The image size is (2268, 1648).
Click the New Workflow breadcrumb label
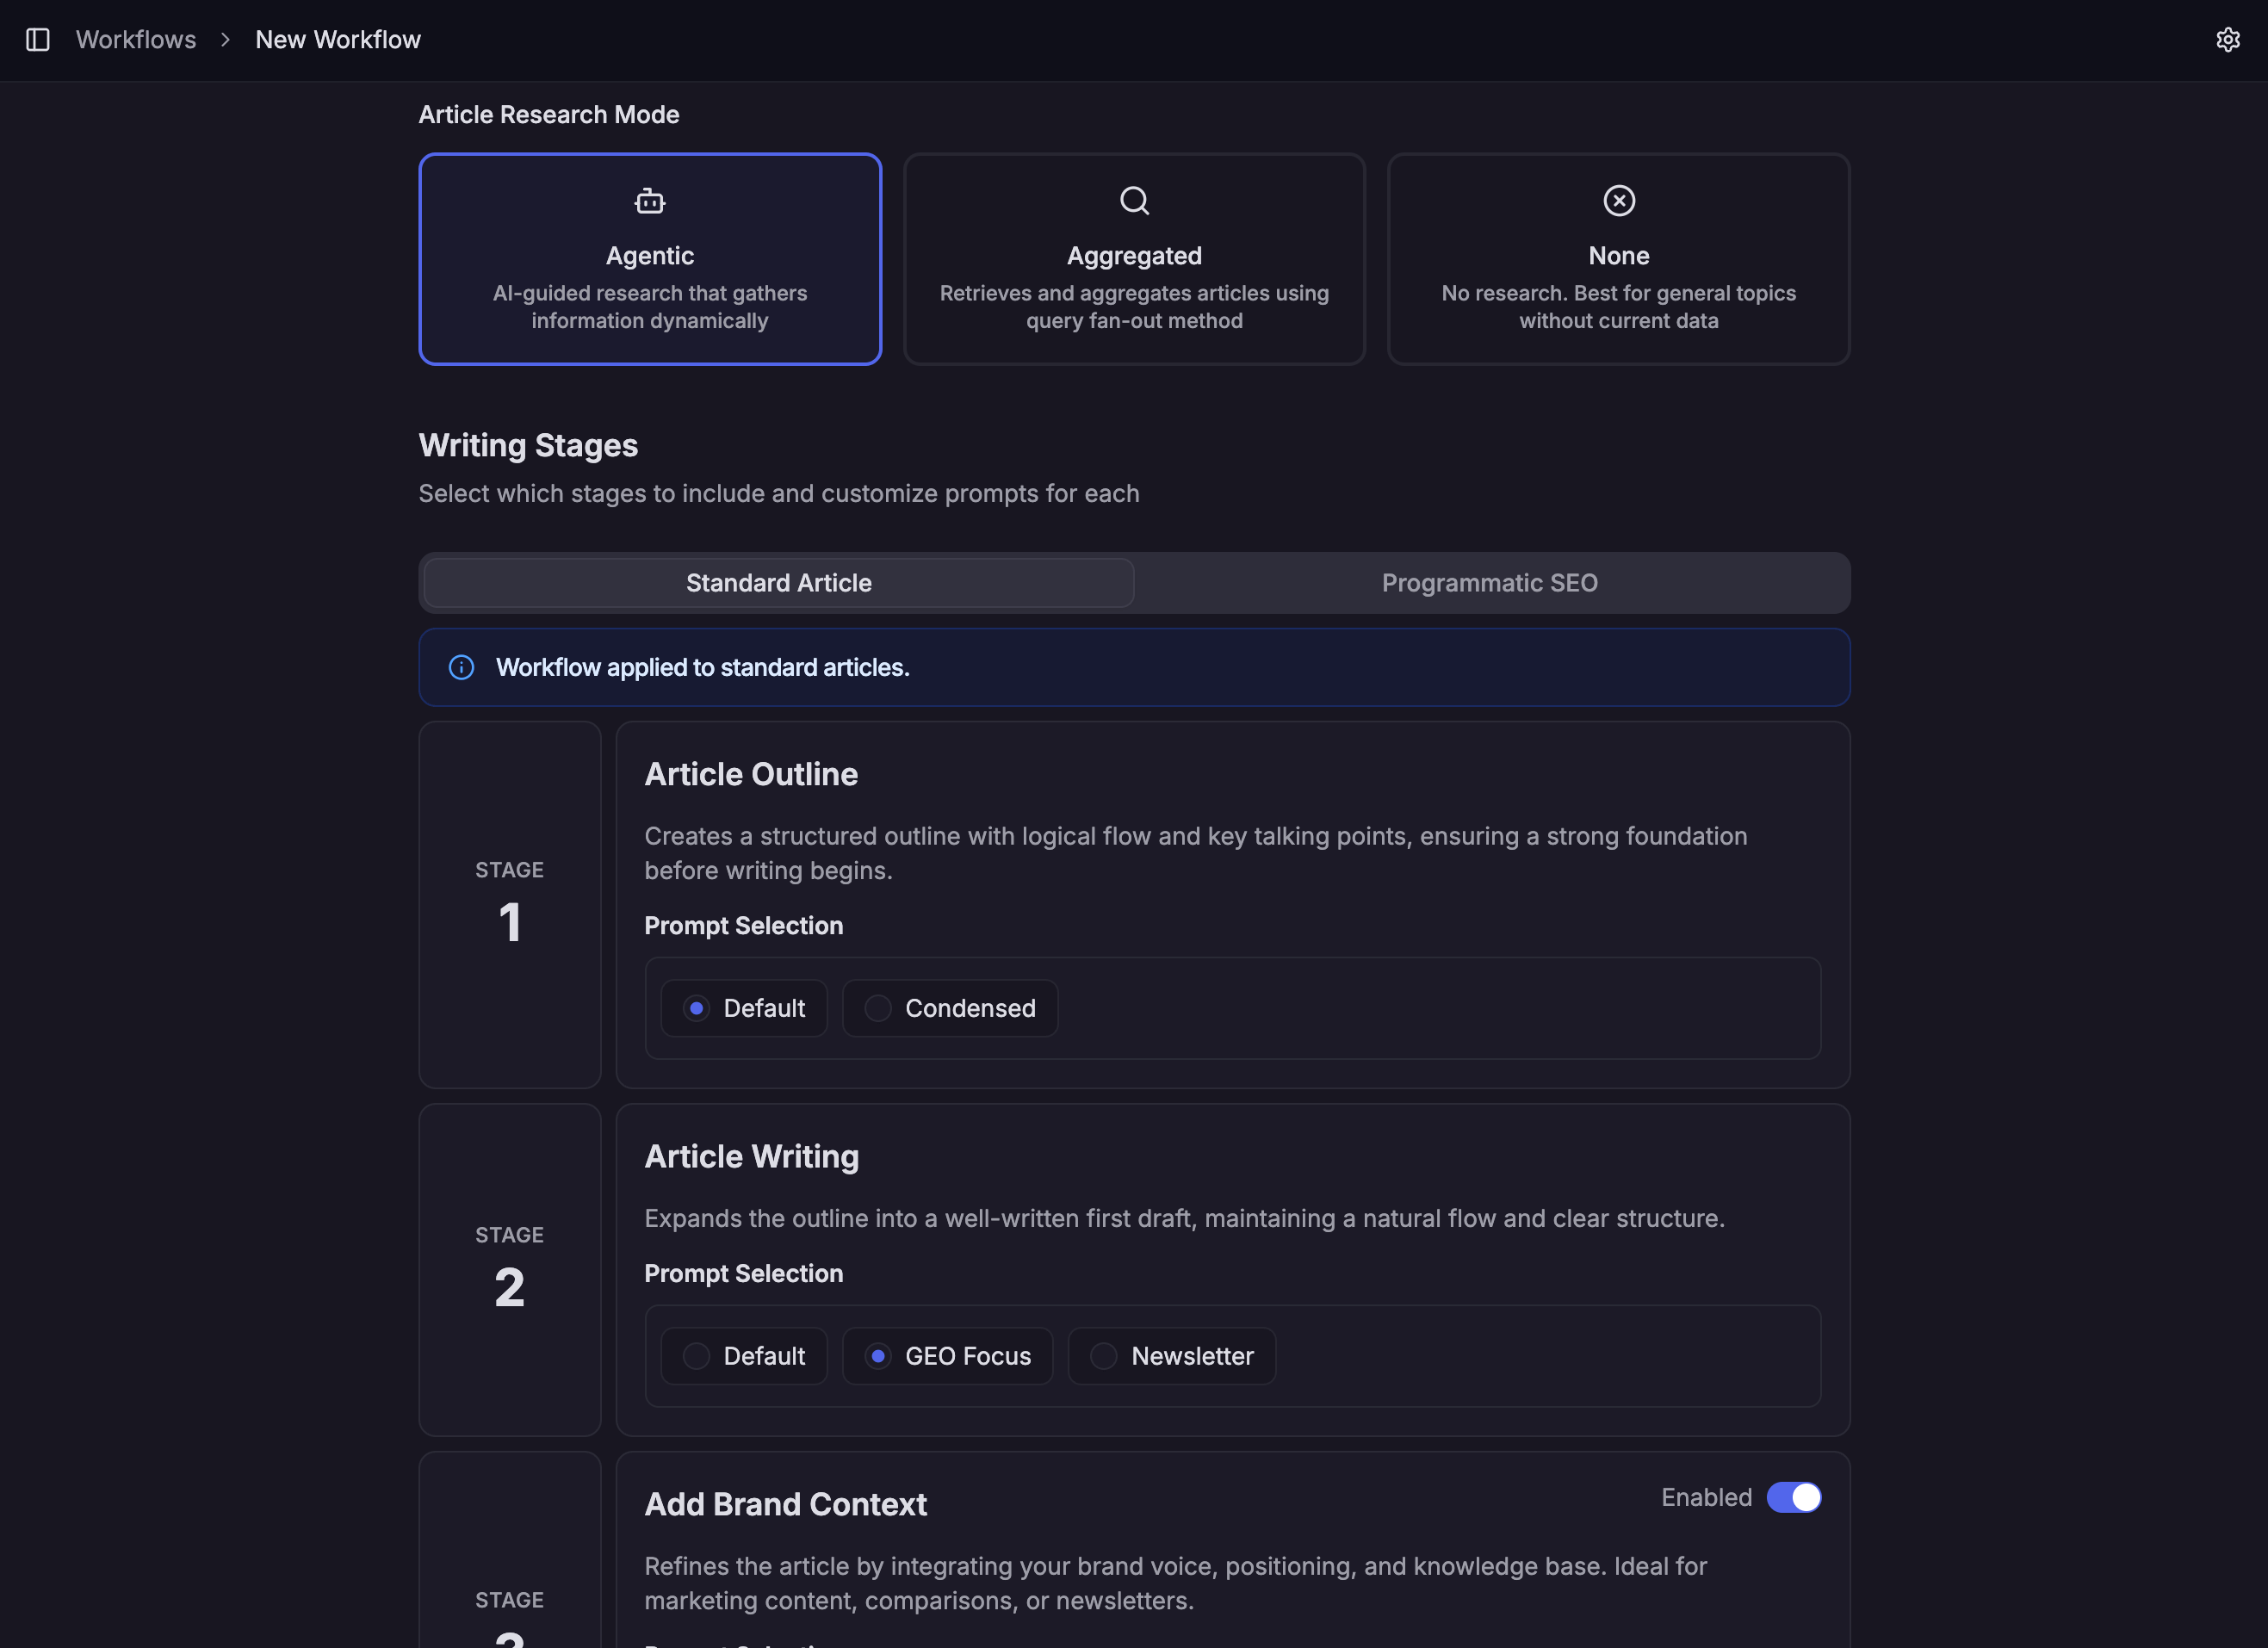pyautogui.click(x=337, y=39)
